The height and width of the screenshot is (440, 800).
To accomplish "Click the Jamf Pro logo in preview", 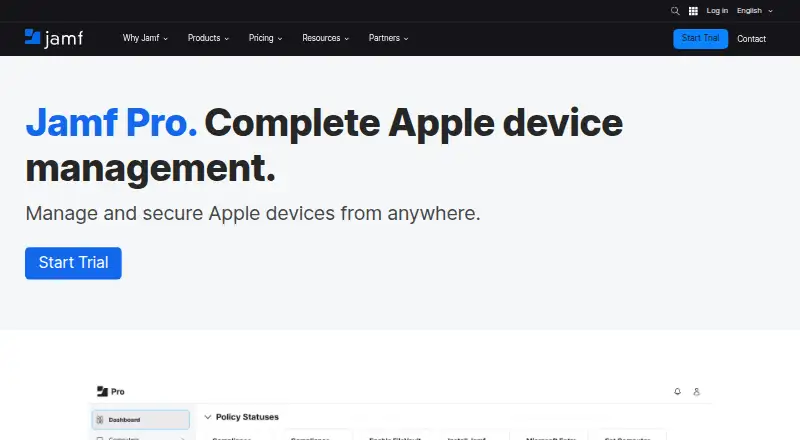I will (111, 392).
